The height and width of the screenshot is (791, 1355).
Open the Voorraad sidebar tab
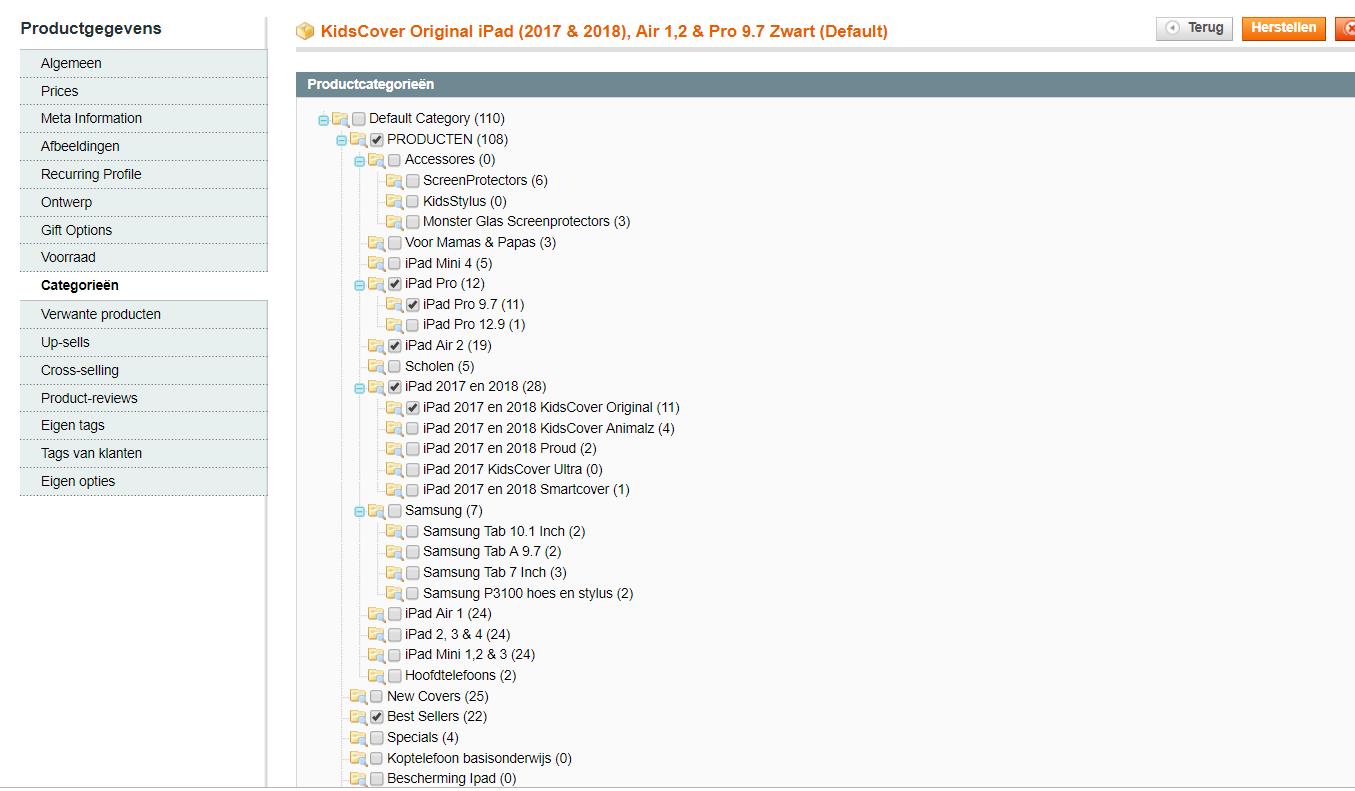pos(68,257)
